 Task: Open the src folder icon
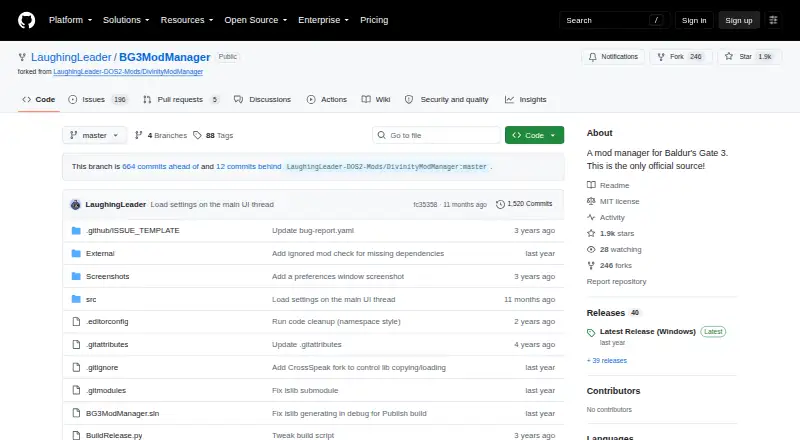click(76, 299)
